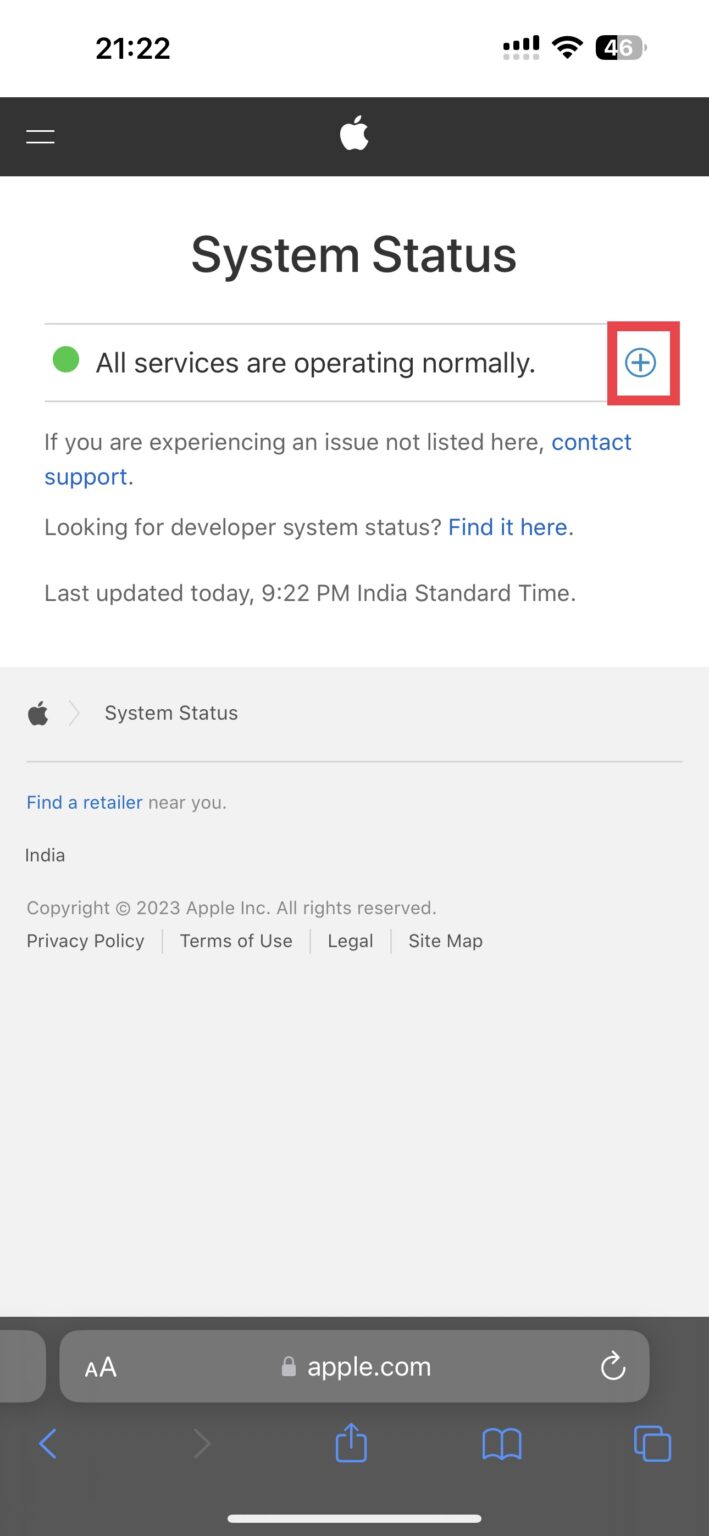Select the Privacy Policy menu item
Screen dimensions: 709x1536
[85, 941]
